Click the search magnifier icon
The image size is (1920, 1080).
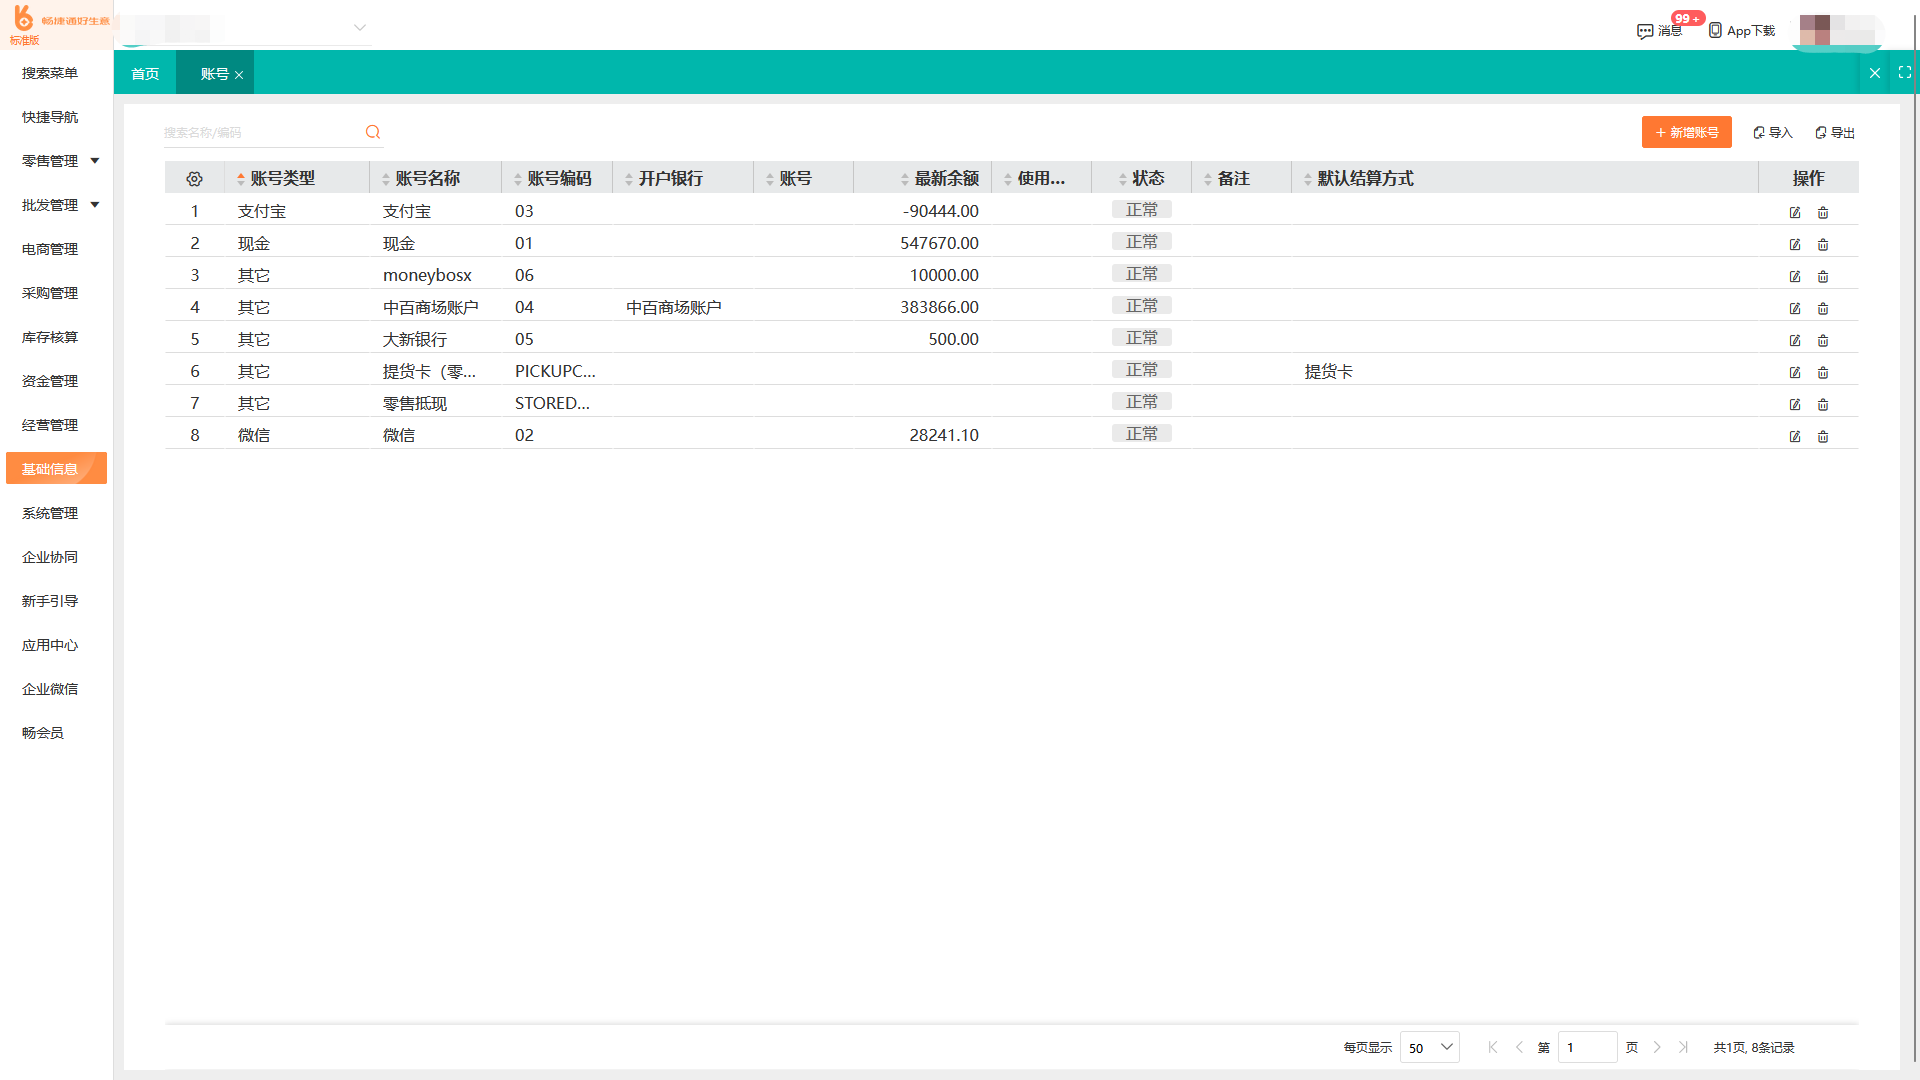click(373, 132)
